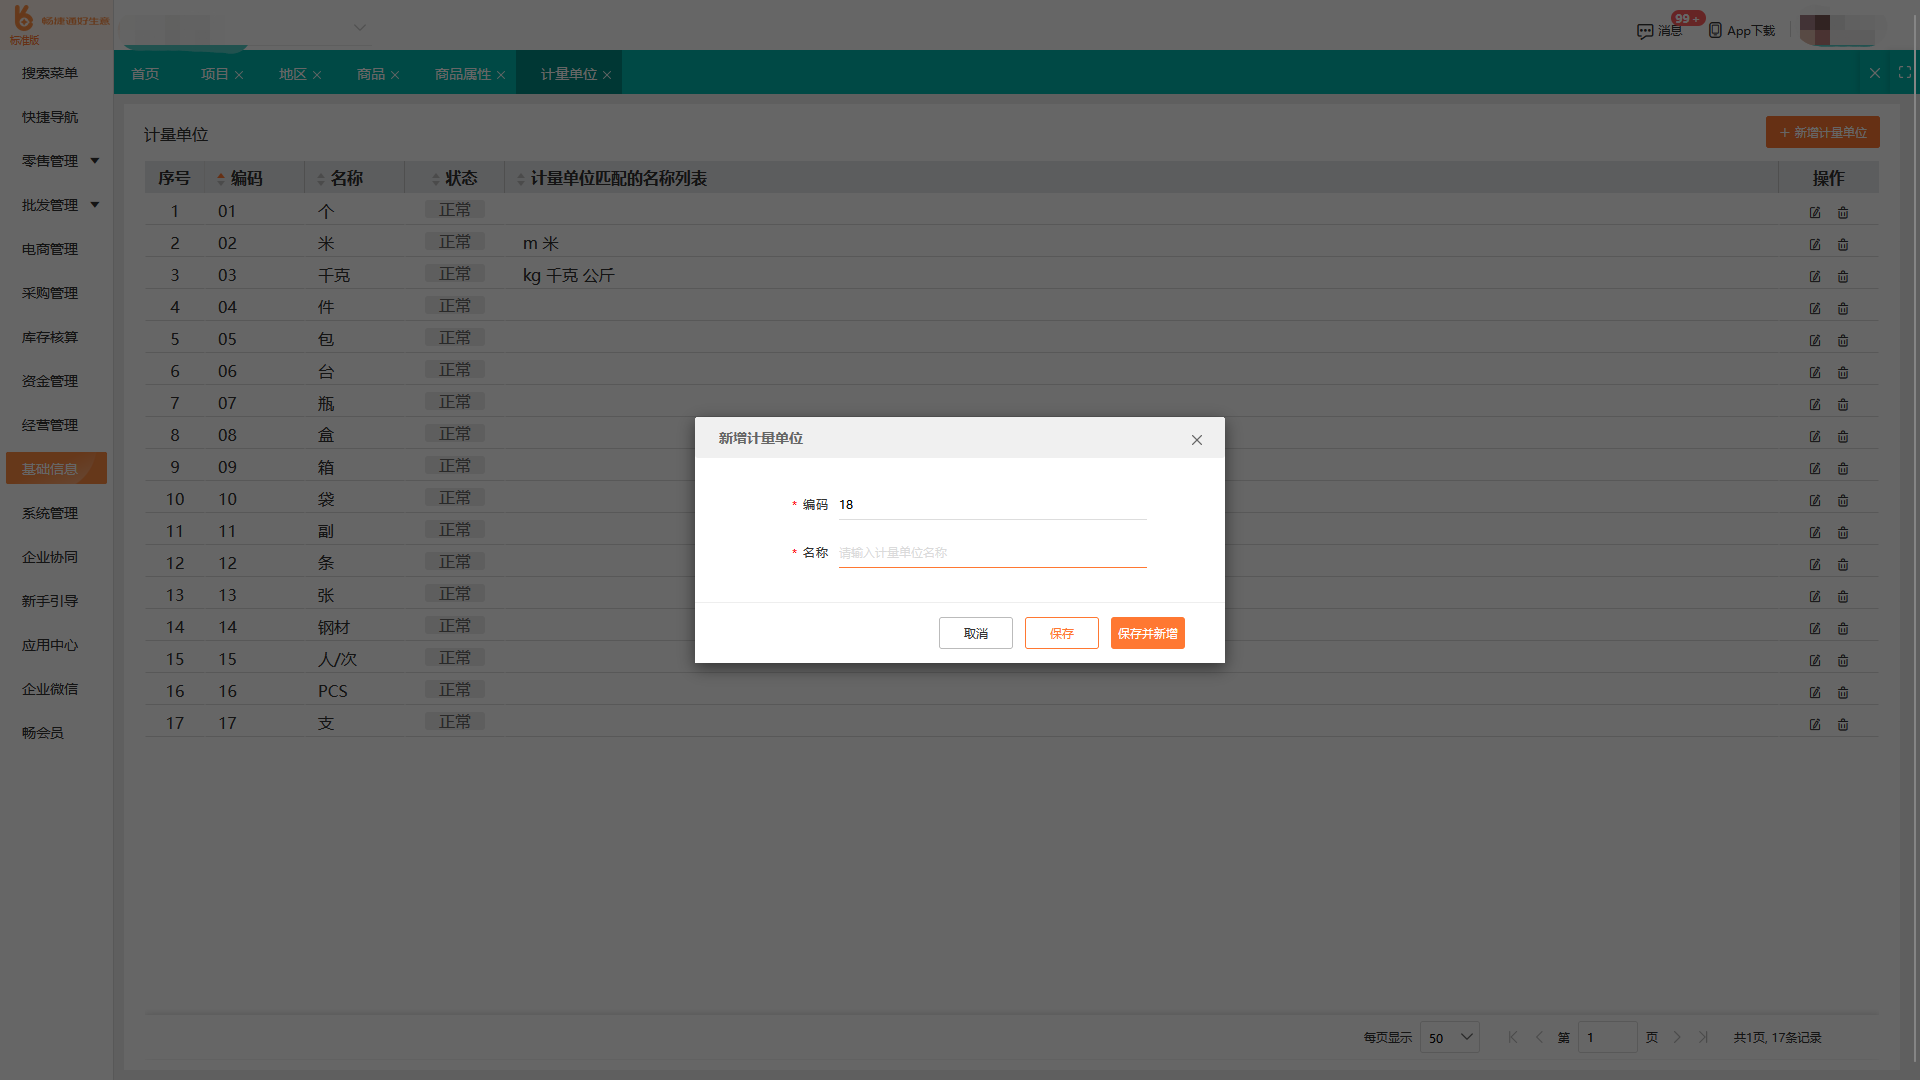Click the close icon on dialog

pos(1197,439)
